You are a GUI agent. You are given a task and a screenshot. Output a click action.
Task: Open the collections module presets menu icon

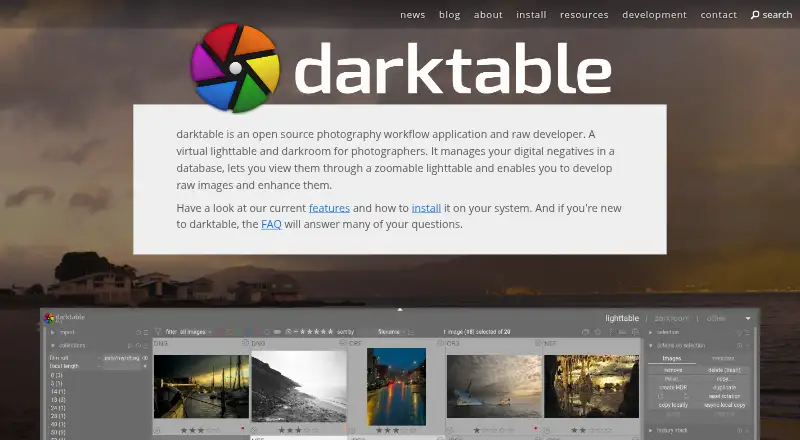146,346
